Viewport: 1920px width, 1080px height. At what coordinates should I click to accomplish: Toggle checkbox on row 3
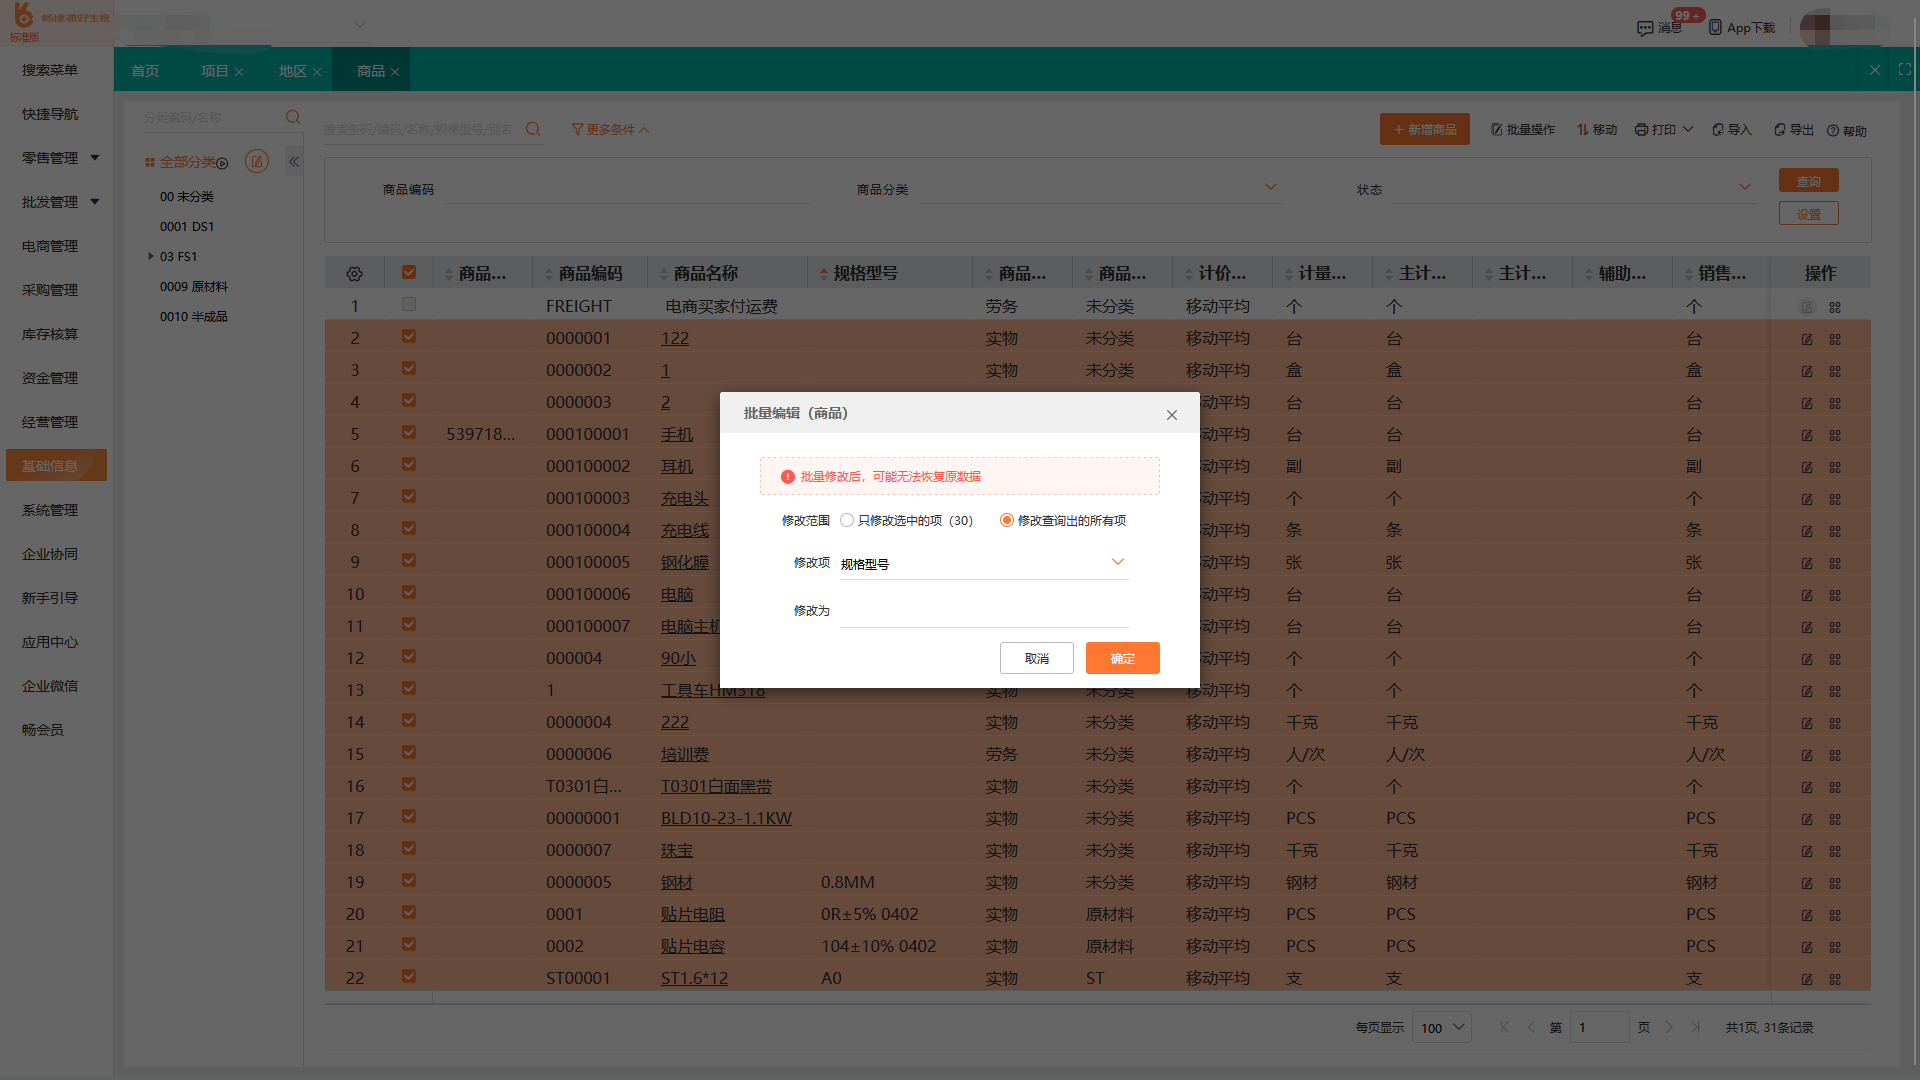[409, 369]
